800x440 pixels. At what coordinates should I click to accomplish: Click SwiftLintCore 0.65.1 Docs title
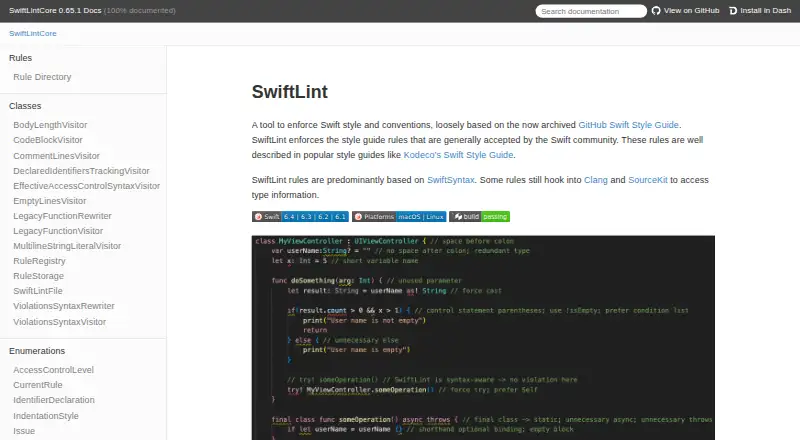tap(55, 11)
